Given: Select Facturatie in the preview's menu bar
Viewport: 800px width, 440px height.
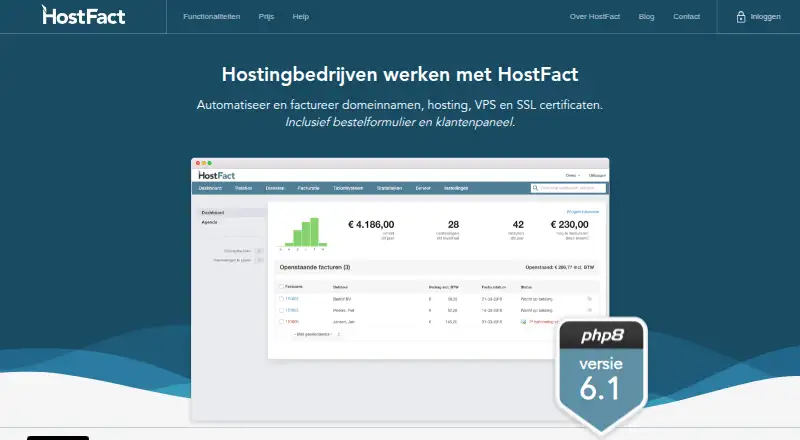Looking at the screenshot, I should click(309, 188).
